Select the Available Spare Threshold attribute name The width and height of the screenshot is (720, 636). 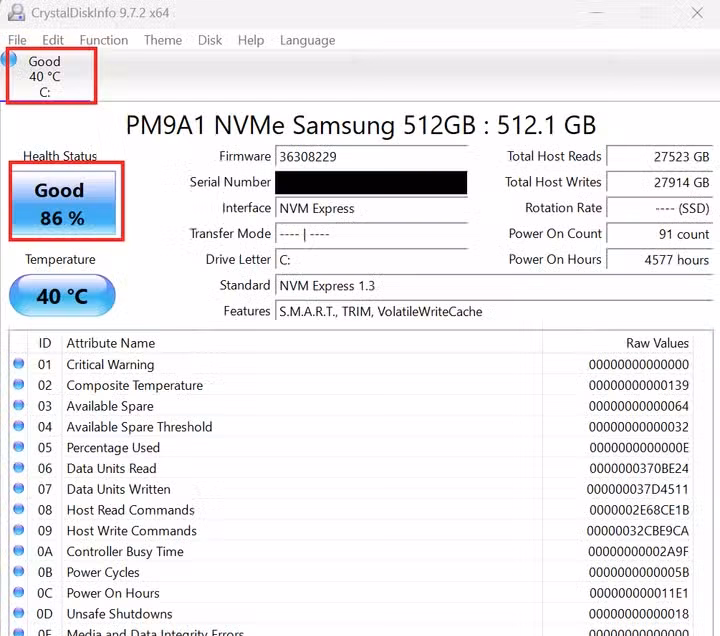click(139, 427)
